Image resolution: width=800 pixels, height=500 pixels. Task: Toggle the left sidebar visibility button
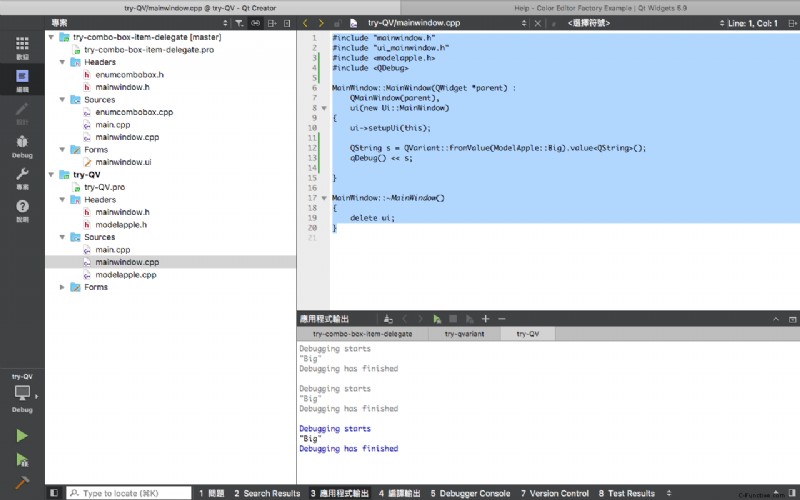click(x=53, y=493)
